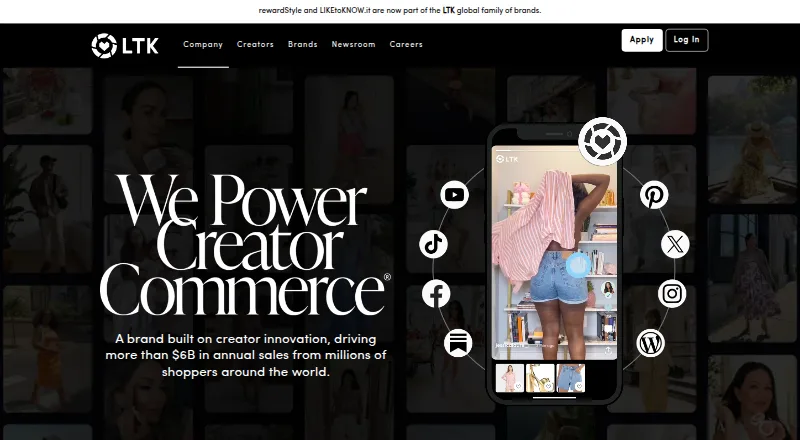Select the pink pajama product thumbnail
800x440 pixels.
pos(510,378)
